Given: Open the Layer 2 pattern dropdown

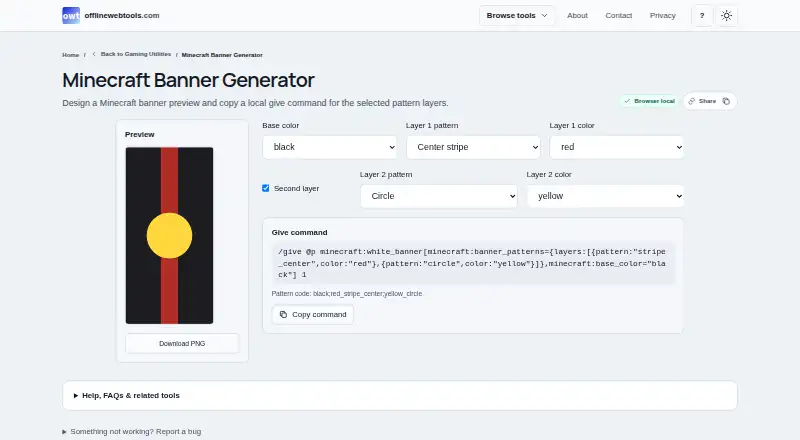Looking at the screenshot, I should [x=439, y=196].
